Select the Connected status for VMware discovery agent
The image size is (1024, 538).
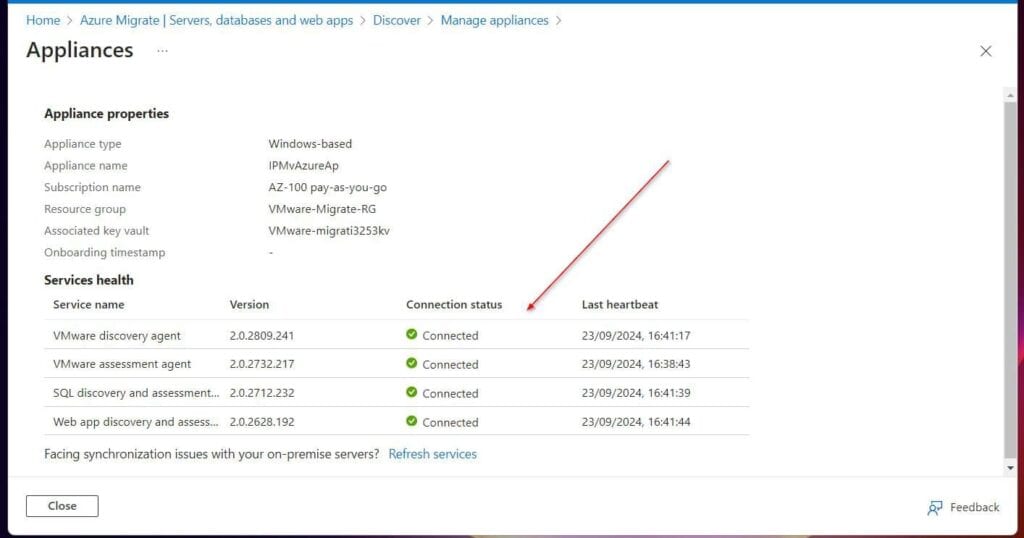tap(450, 336)
